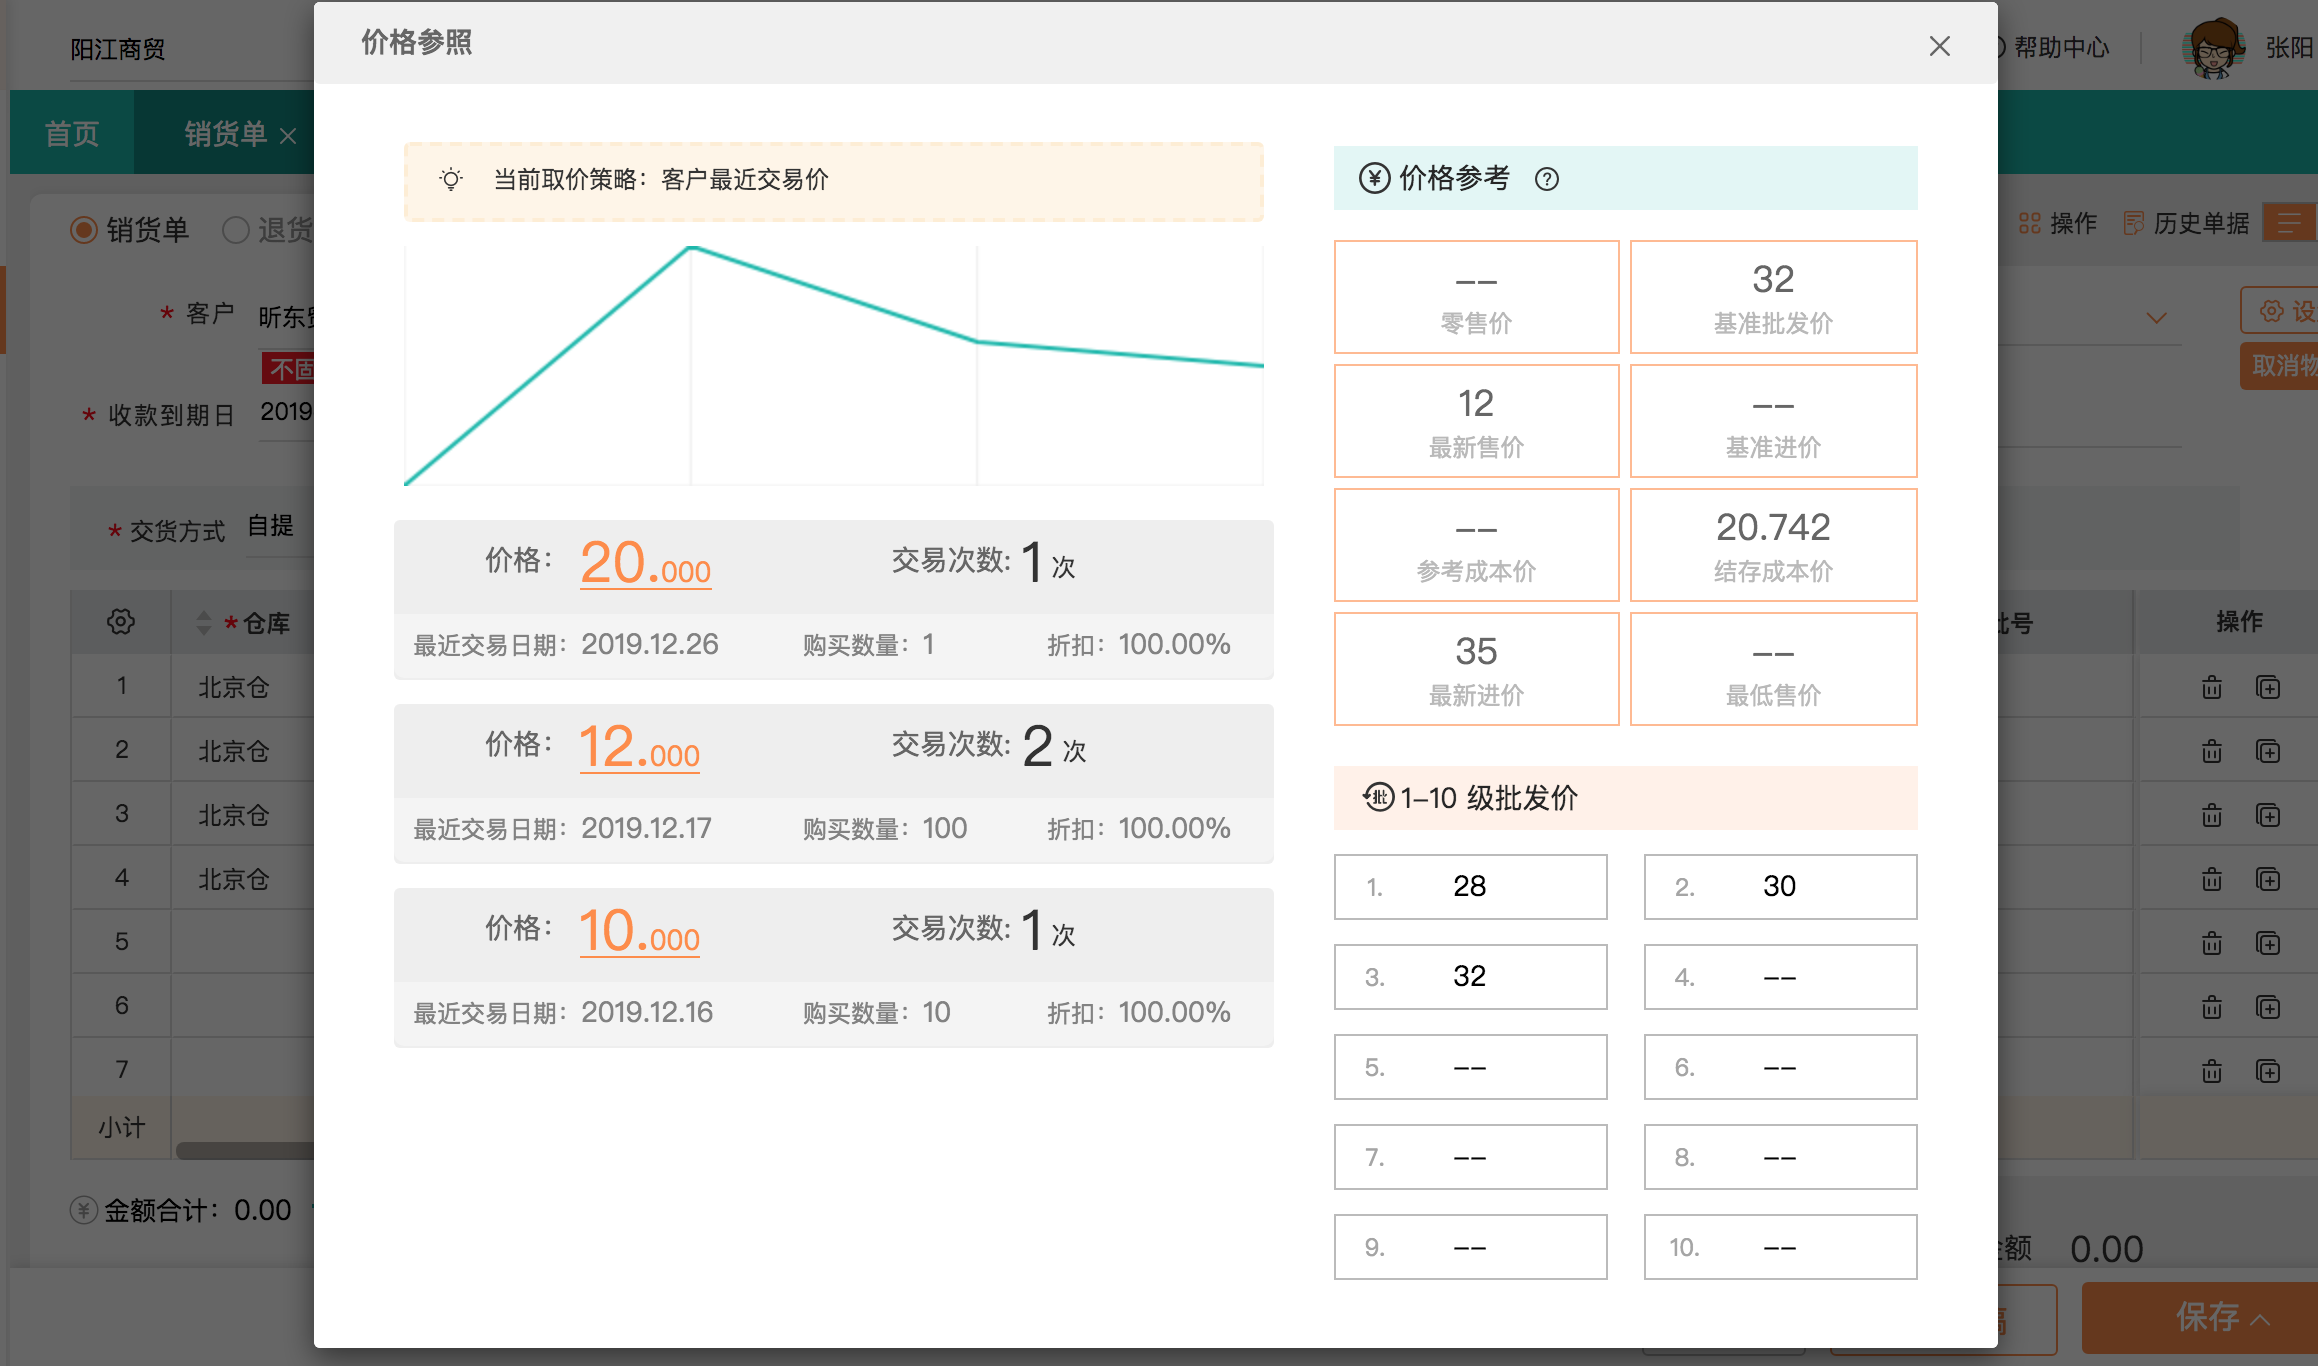The image size is (2318, 1366).
Task: Select the 退货 radio button
Action: pos(236,231)
